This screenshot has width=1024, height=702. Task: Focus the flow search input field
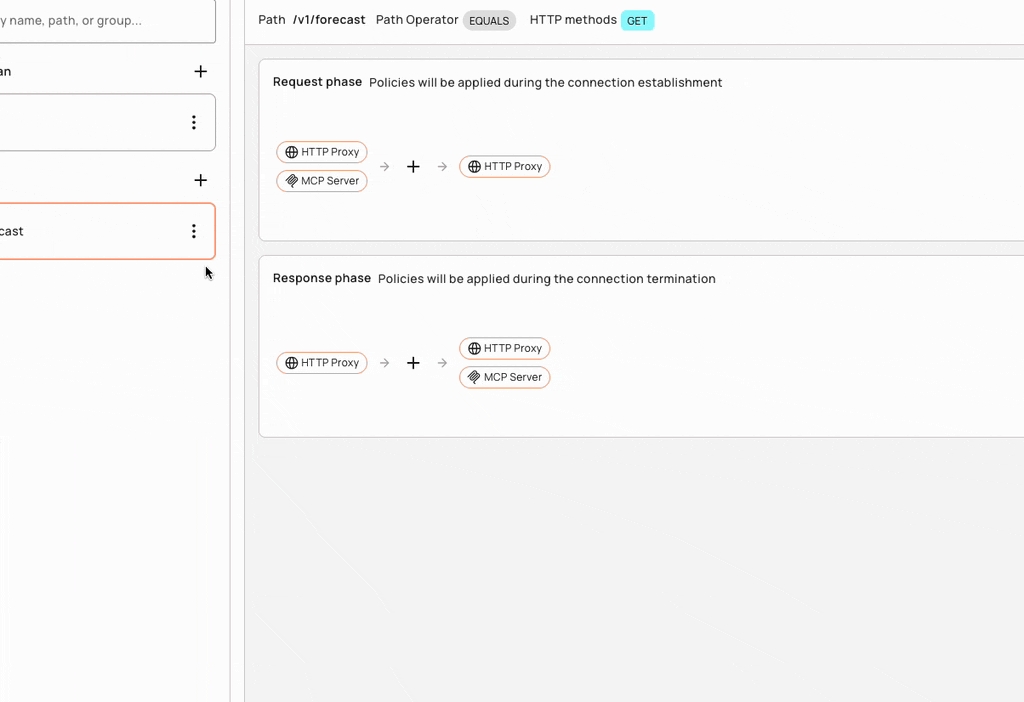click(x=100, y=21)
